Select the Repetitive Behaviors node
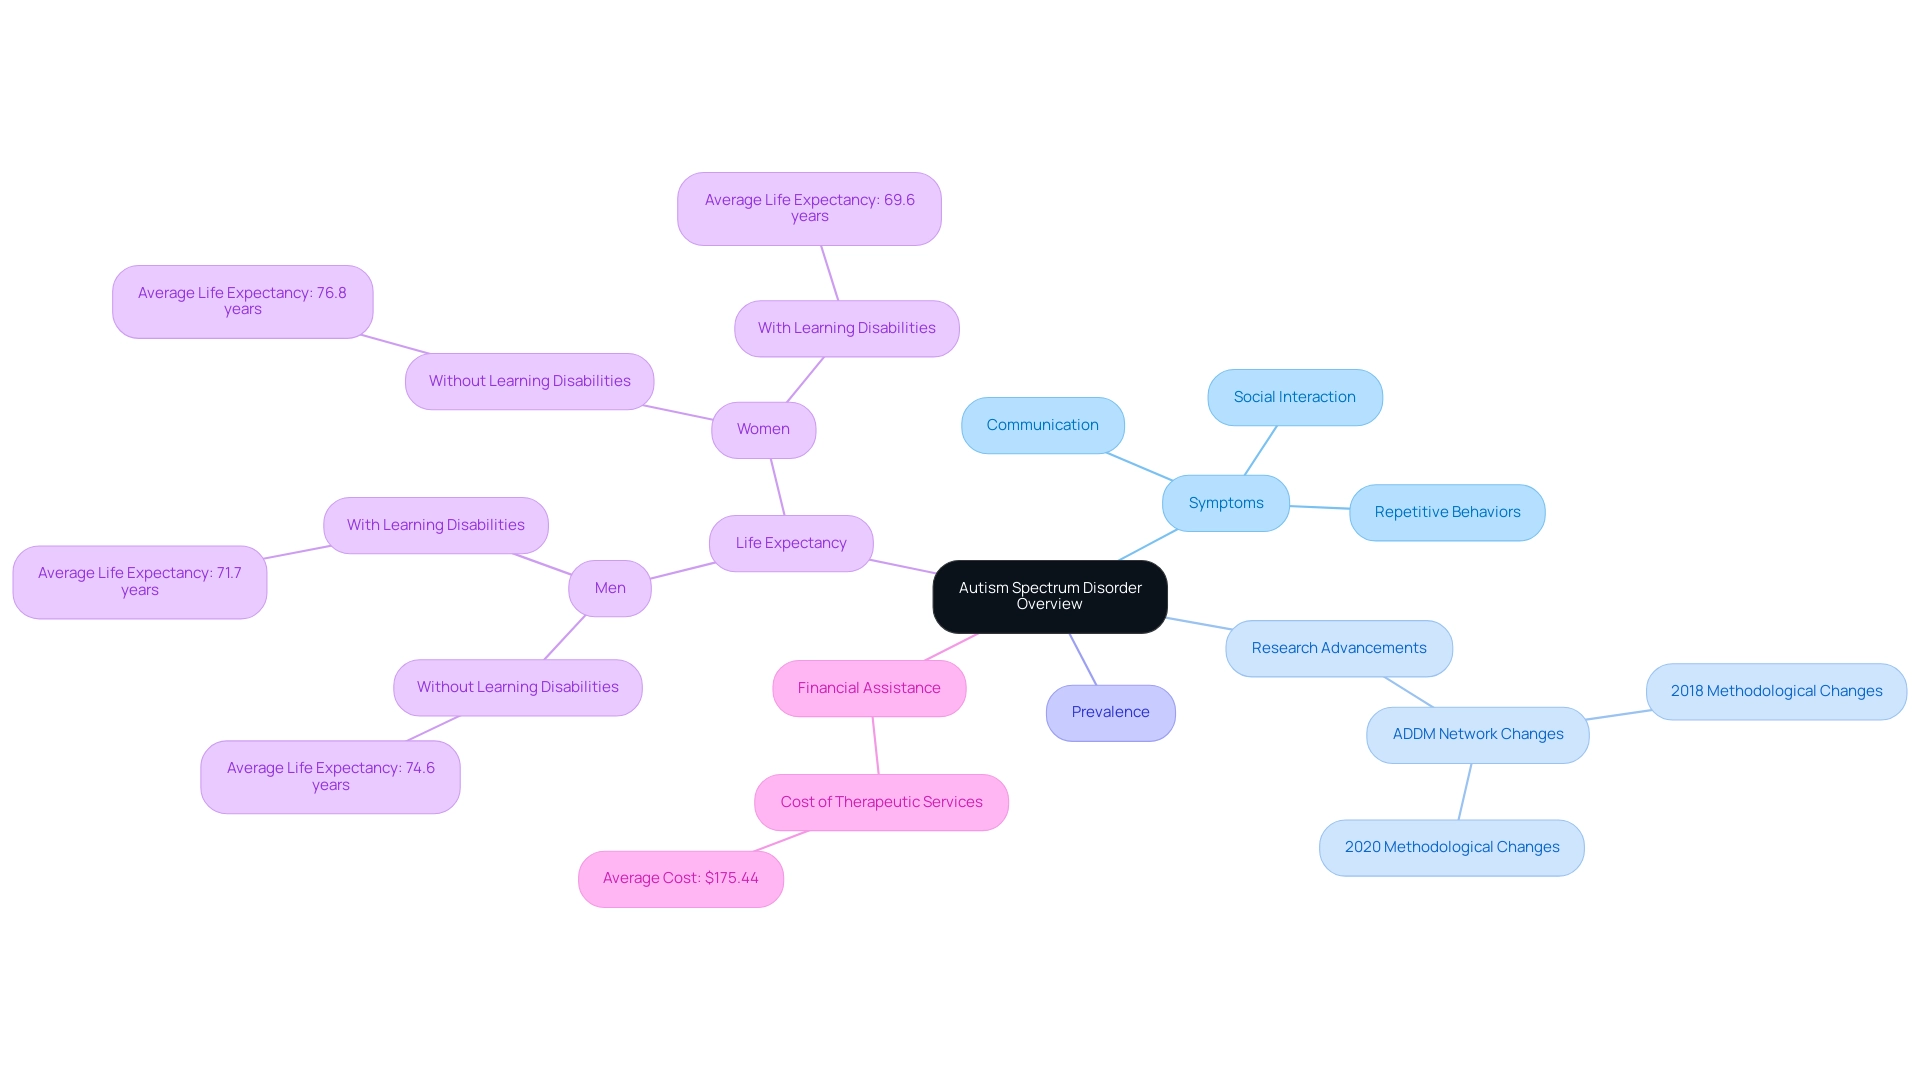 (x=1447, y=511)
